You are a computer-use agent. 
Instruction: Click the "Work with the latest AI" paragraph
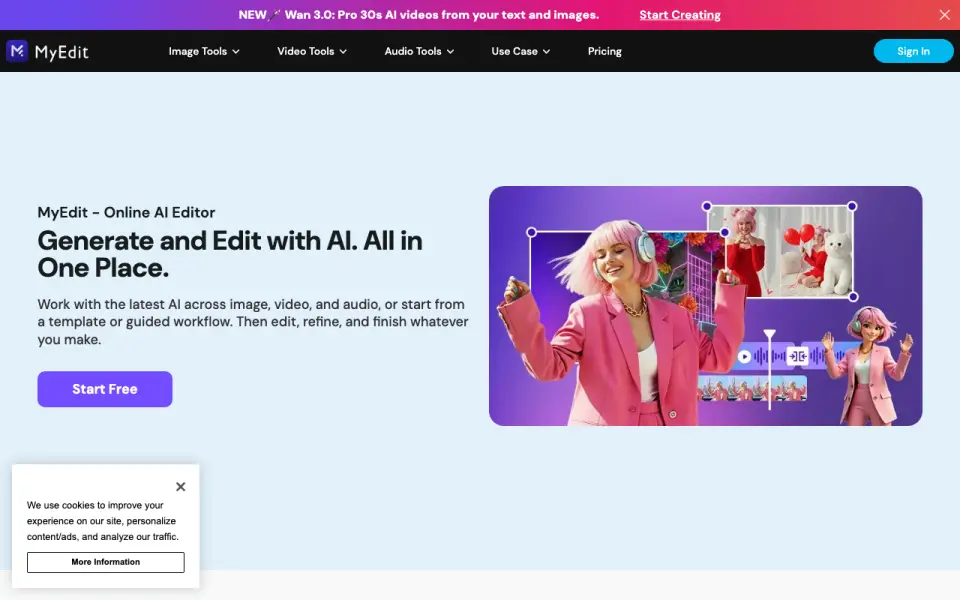tap(253, 321)
